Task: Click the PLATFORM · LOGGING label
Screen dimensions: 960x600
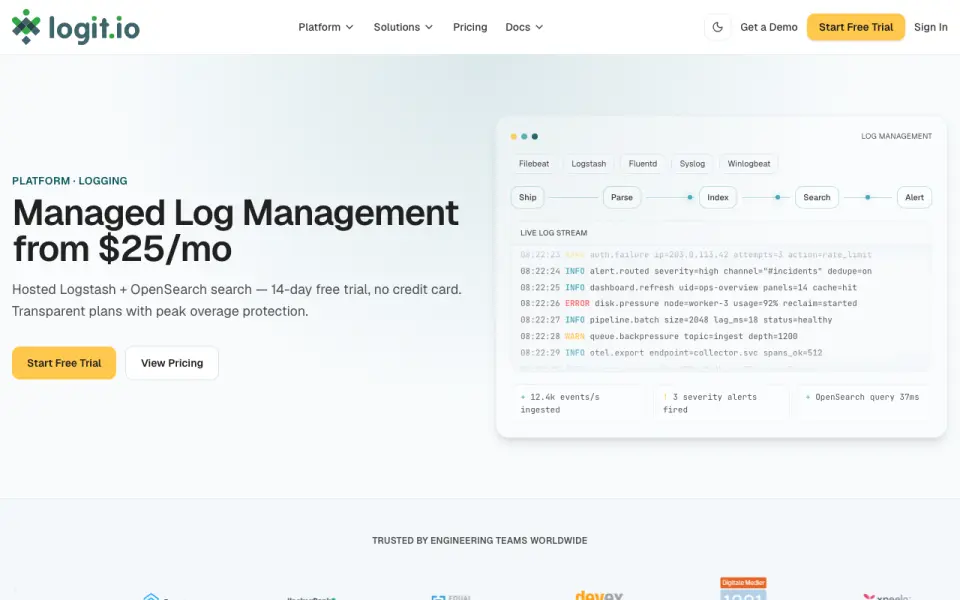Action: pos(70,181)
